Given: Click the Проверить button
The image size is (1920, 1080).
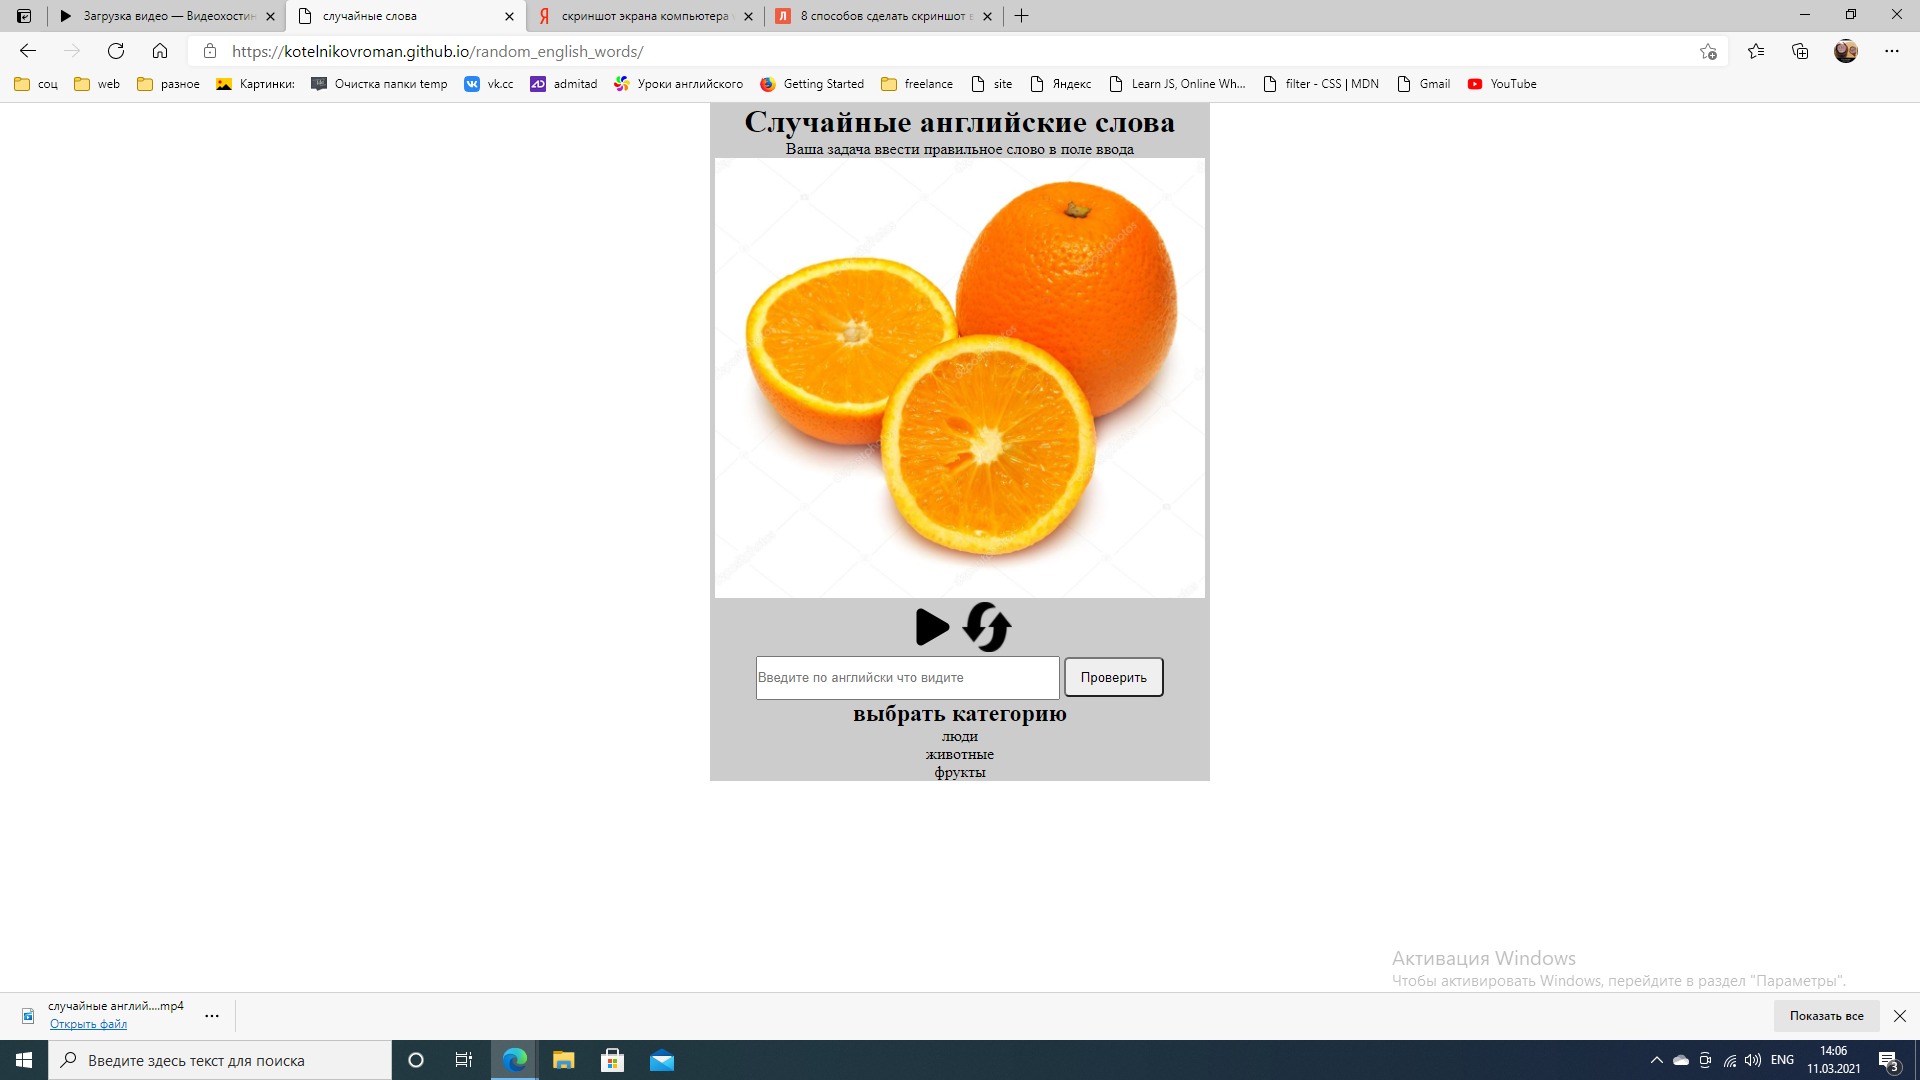Looking at the screenshot, I should [1112, 676].
